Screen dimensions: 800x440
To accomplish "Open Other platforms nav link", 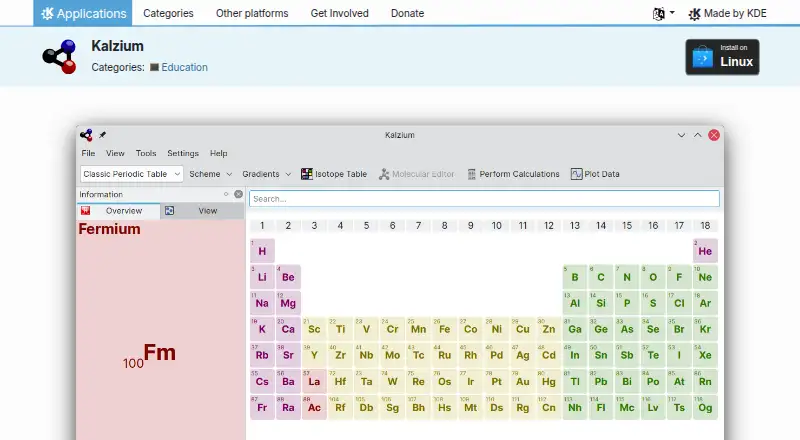I will tap(252, 13).
